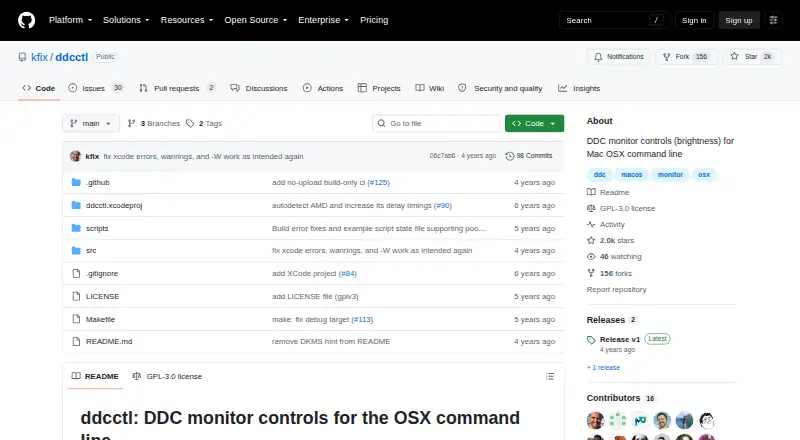Viewport: 800px width, 440px height.
Task: Open the Wiki tab
Action: [x=430, y=88]
